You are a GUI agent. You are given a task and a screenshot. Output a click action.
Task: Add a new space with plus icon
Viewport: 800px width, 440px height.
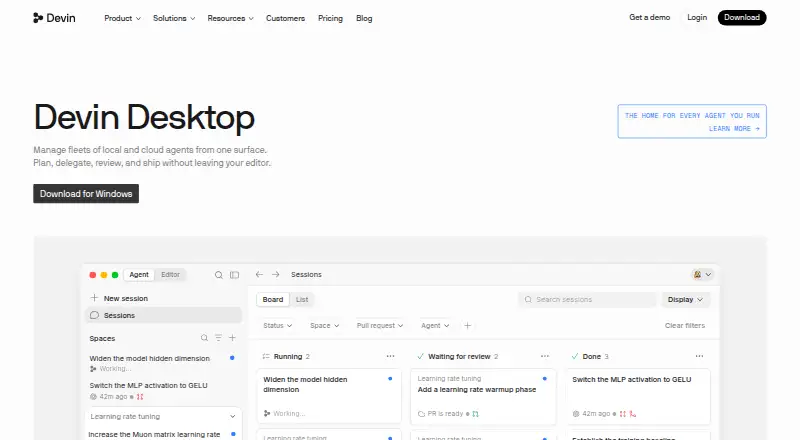click(x=232, y=338)
